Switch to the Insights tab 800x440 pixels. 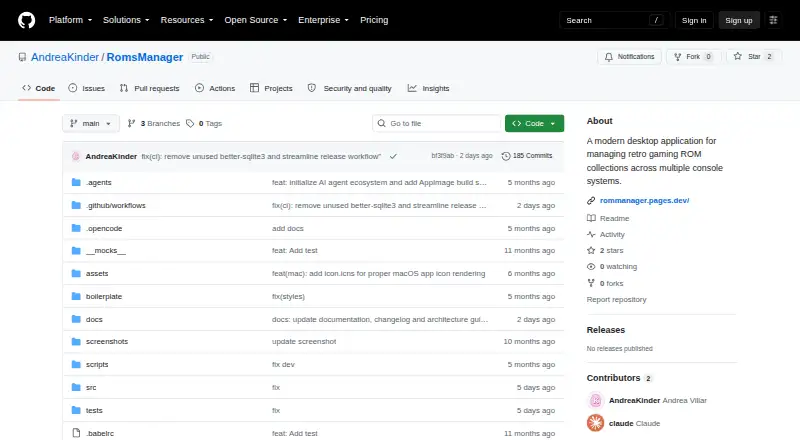(429, 88)
